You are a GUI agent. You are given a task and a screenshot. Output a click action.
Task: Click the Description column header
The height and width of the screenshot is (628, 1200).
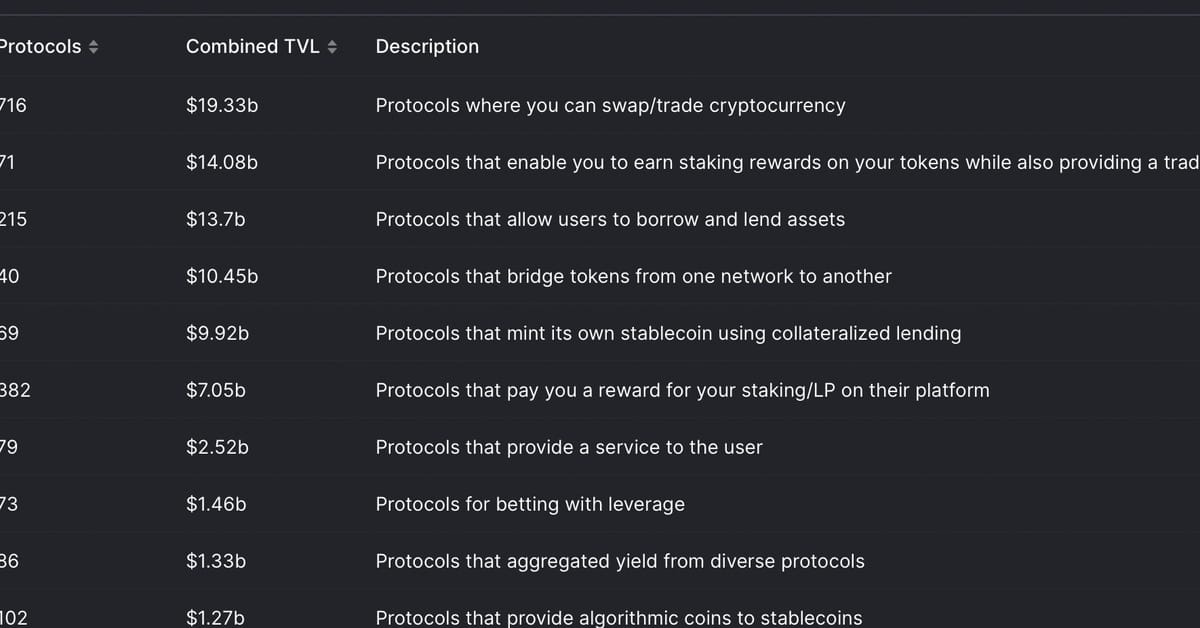(427, 47)
